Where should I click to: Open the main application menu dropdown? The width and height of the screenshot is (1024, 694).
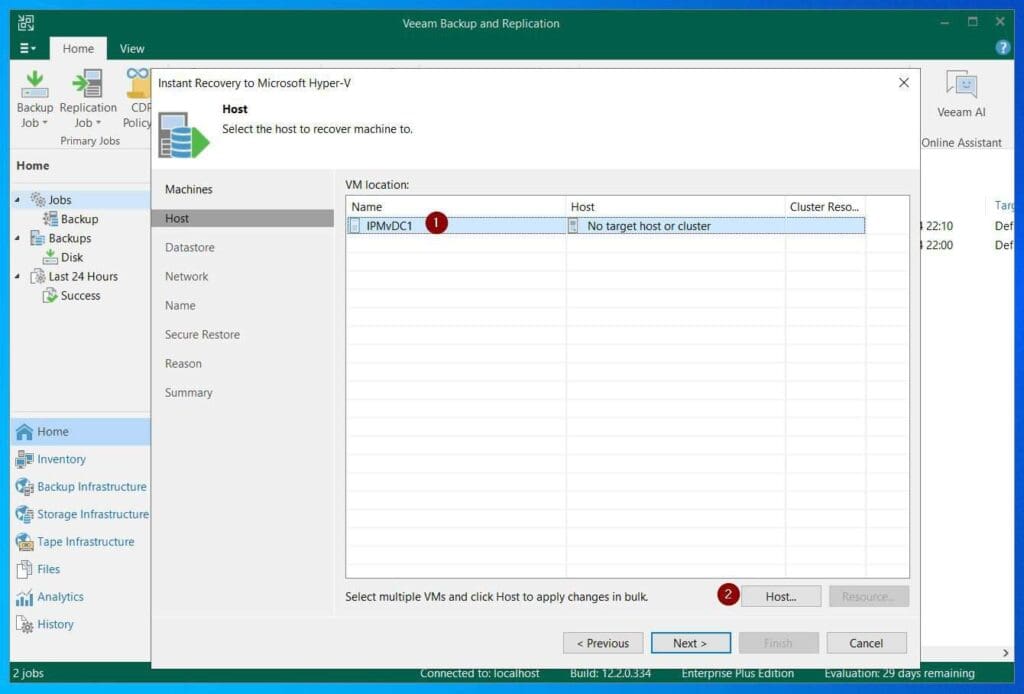click(x=27, y=48)
